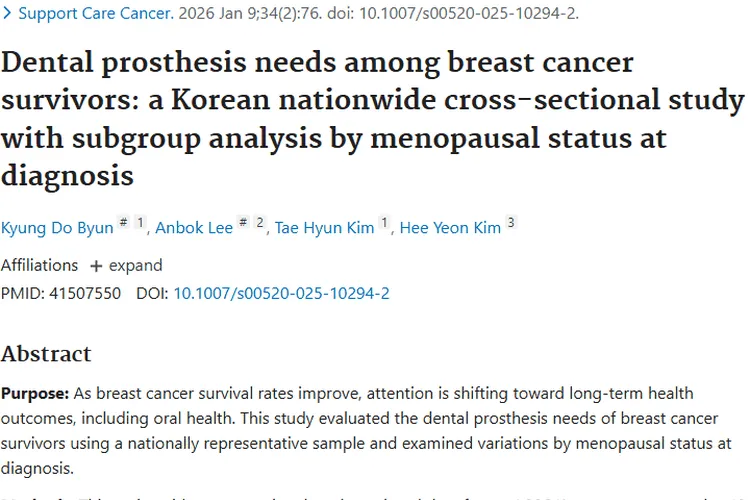The image size is (750, 500).
Task: Click affiliation superscript 1 after Tae Hyun Kim
Action: (385, 222)
